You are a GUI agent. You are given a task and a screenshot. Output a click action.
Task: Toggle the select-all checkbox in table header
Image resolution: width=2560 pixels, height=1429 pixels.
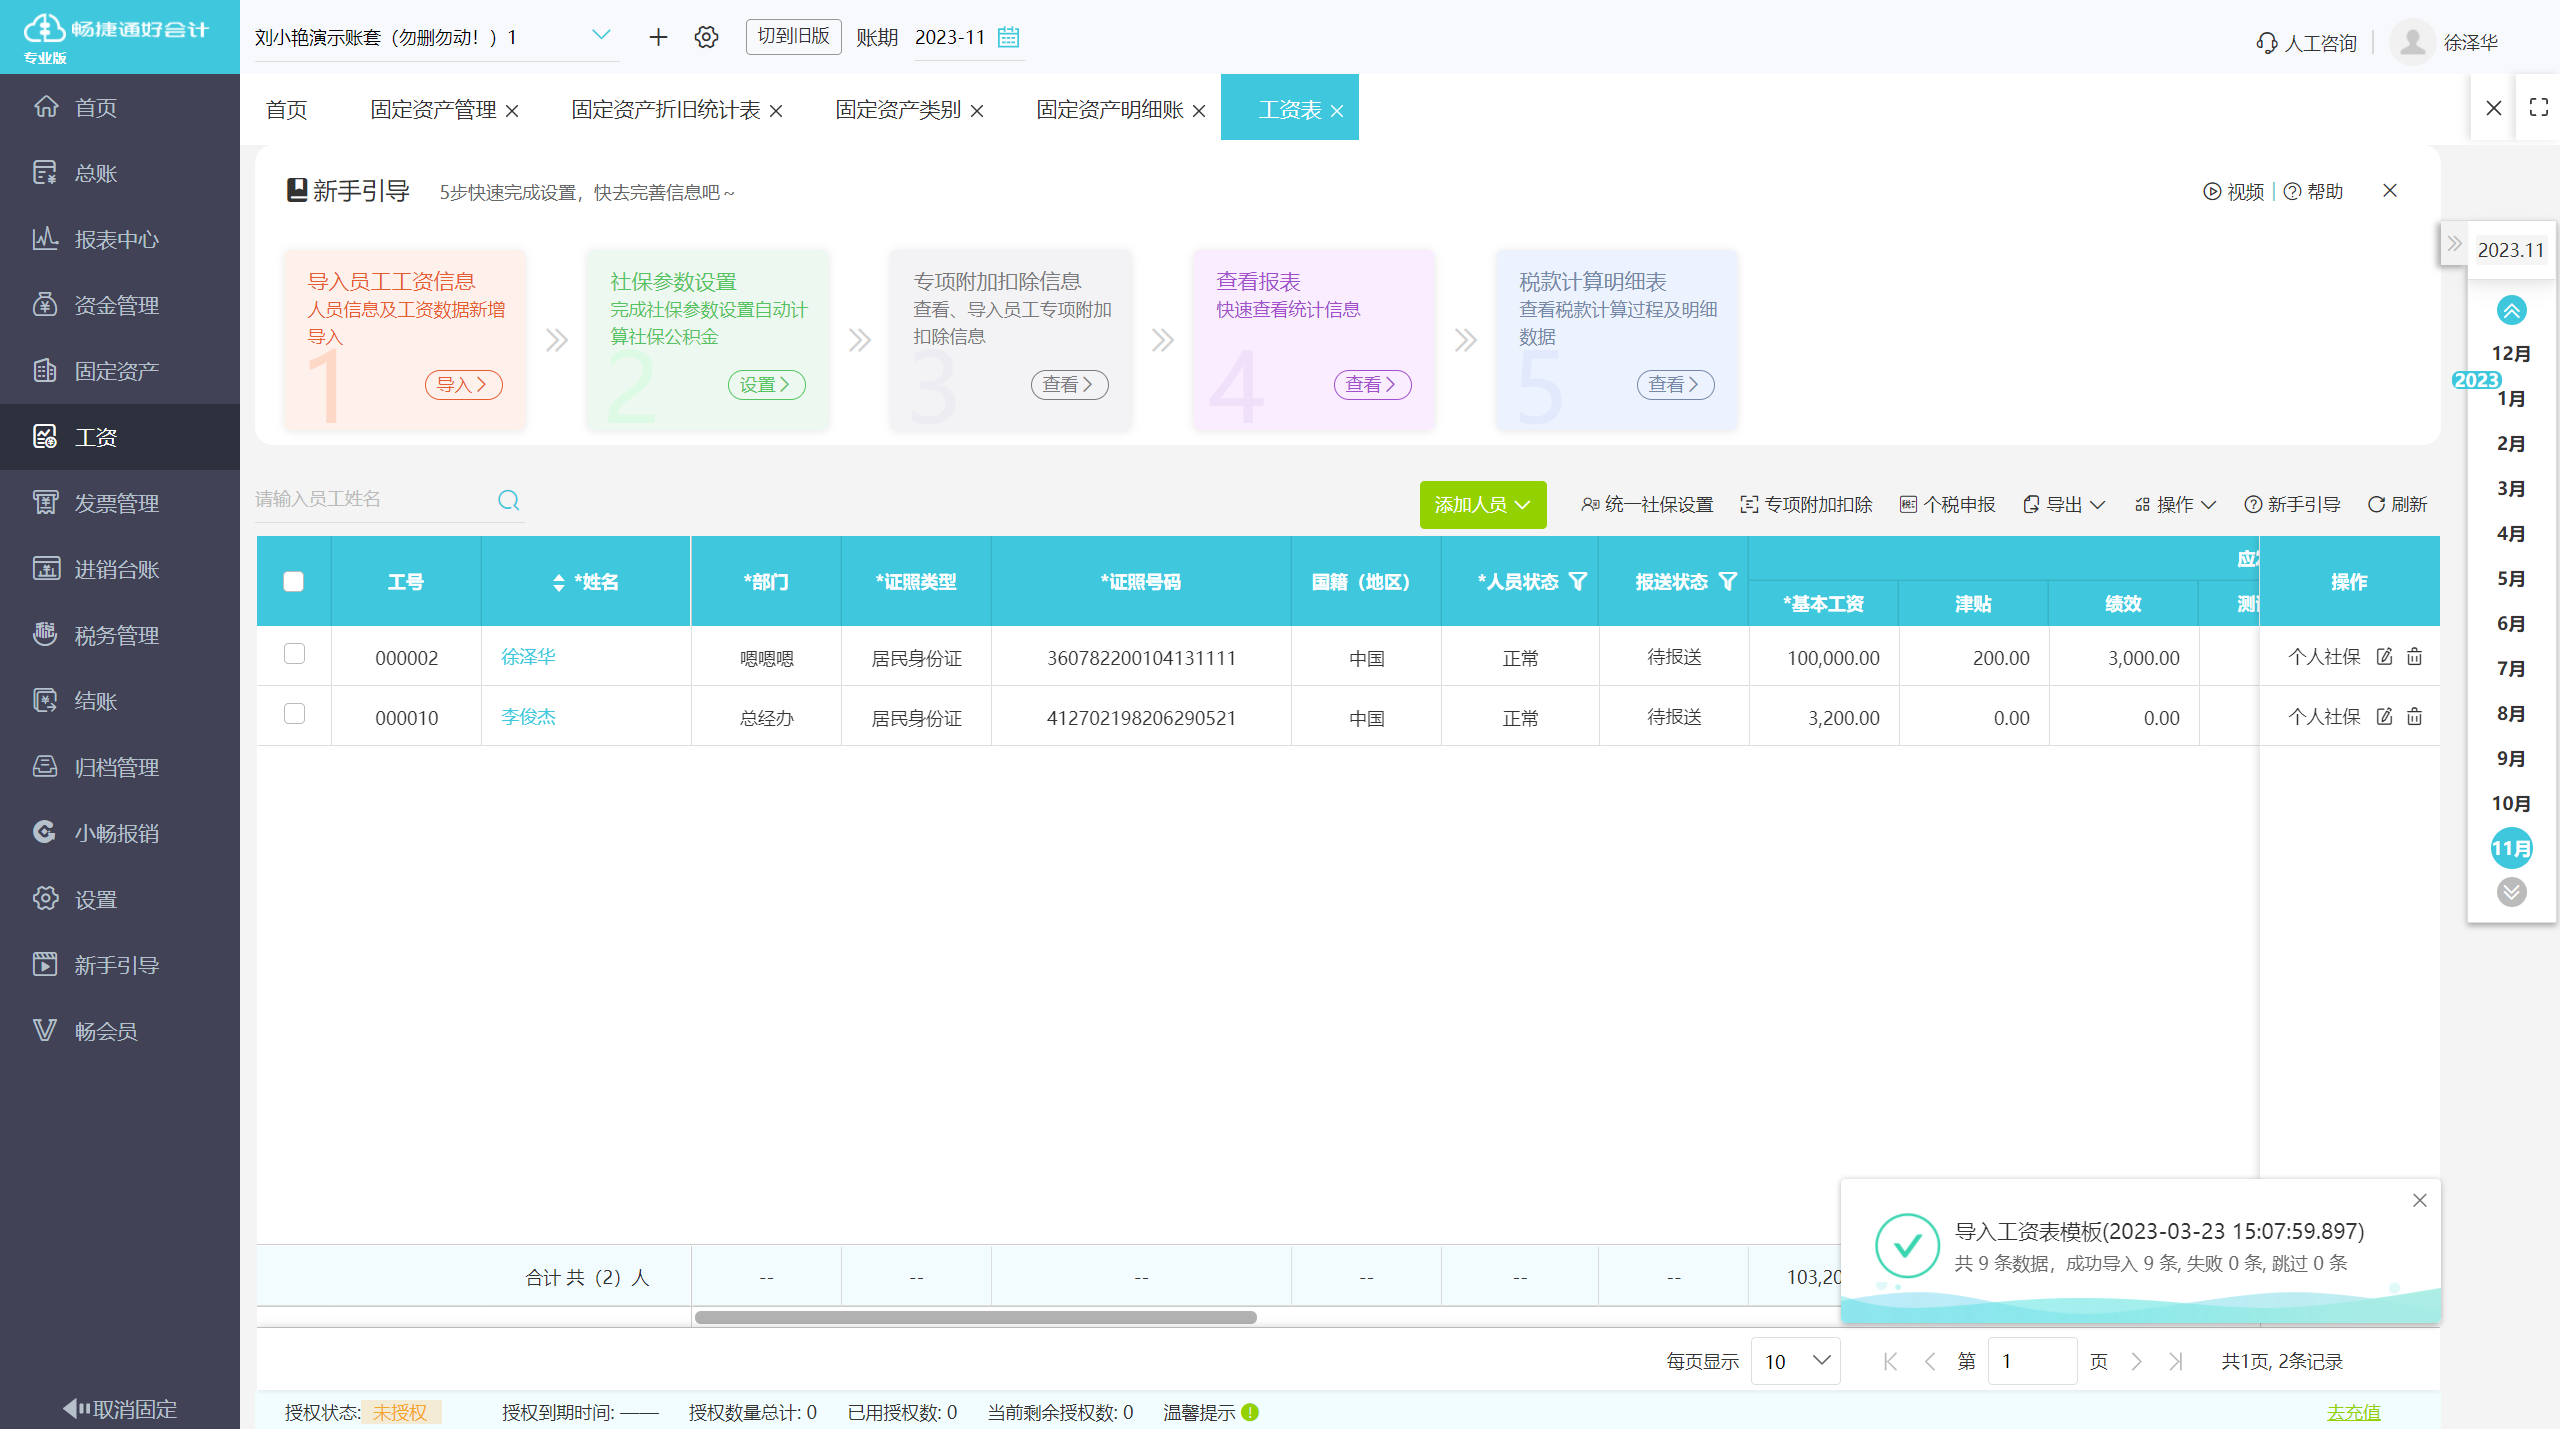point(294,582)
